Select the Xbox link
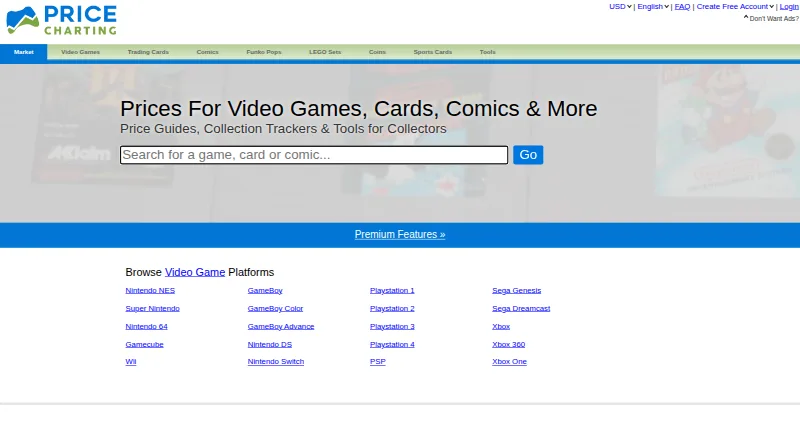Screen dimensions: 800x440 click(x=501, y=326)
